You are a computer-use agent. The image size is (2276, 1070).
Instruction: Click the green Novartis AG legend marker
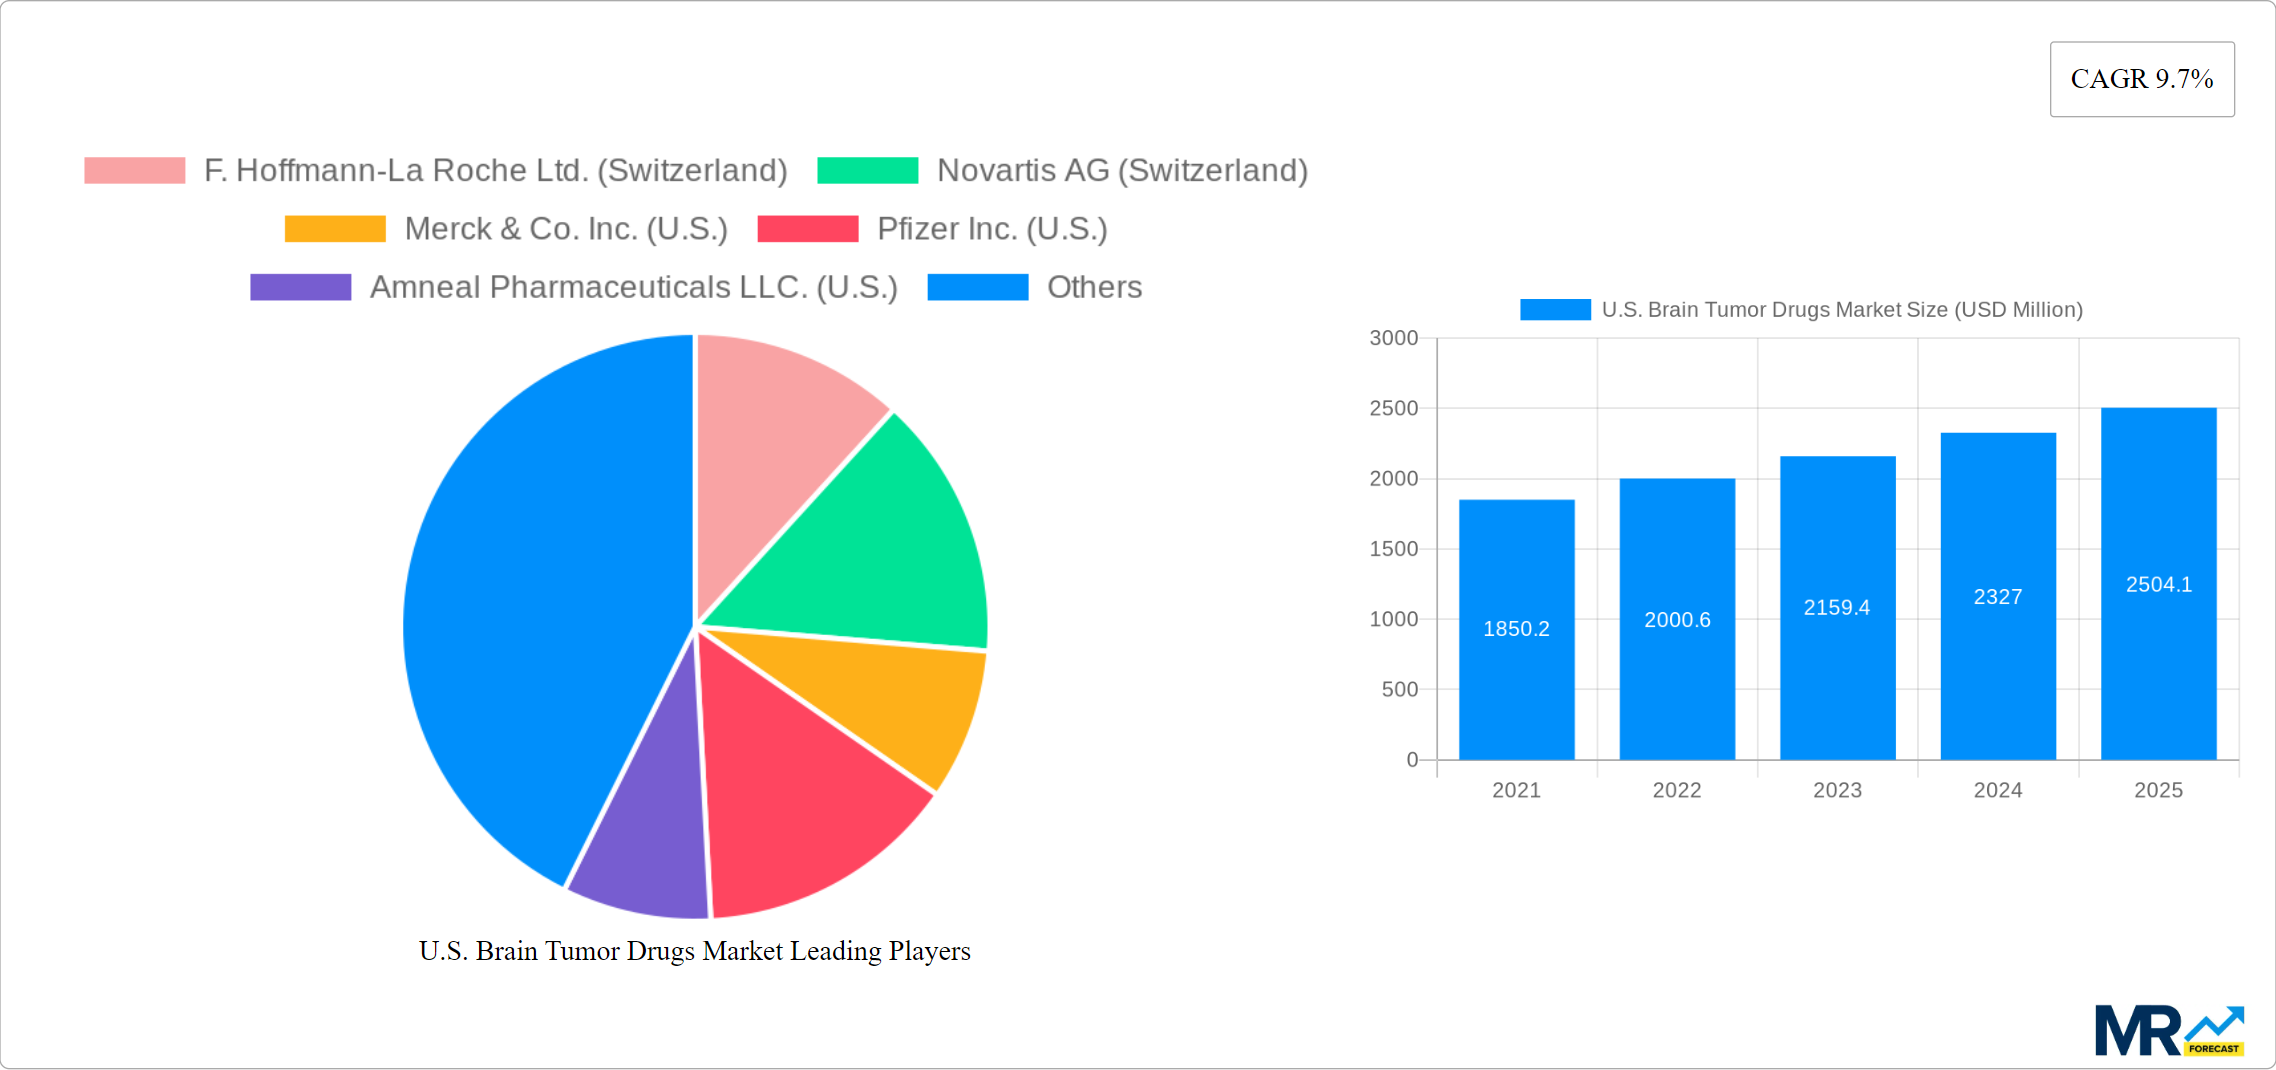point(866,170)
